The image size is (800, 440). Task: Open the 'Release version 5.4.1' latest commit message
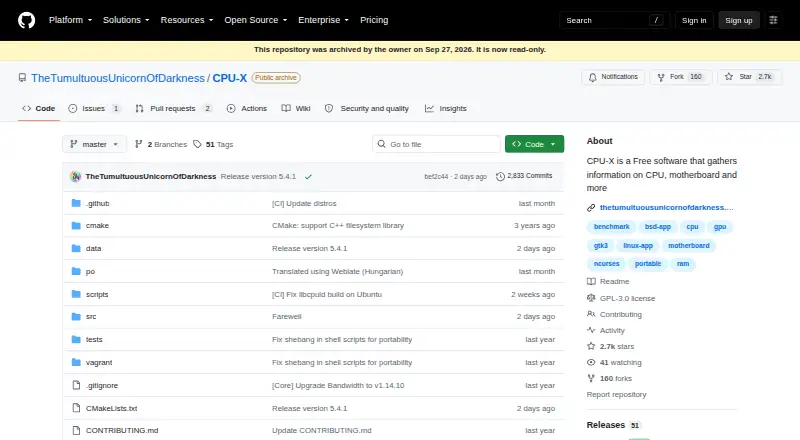click(x=258, y=177)
